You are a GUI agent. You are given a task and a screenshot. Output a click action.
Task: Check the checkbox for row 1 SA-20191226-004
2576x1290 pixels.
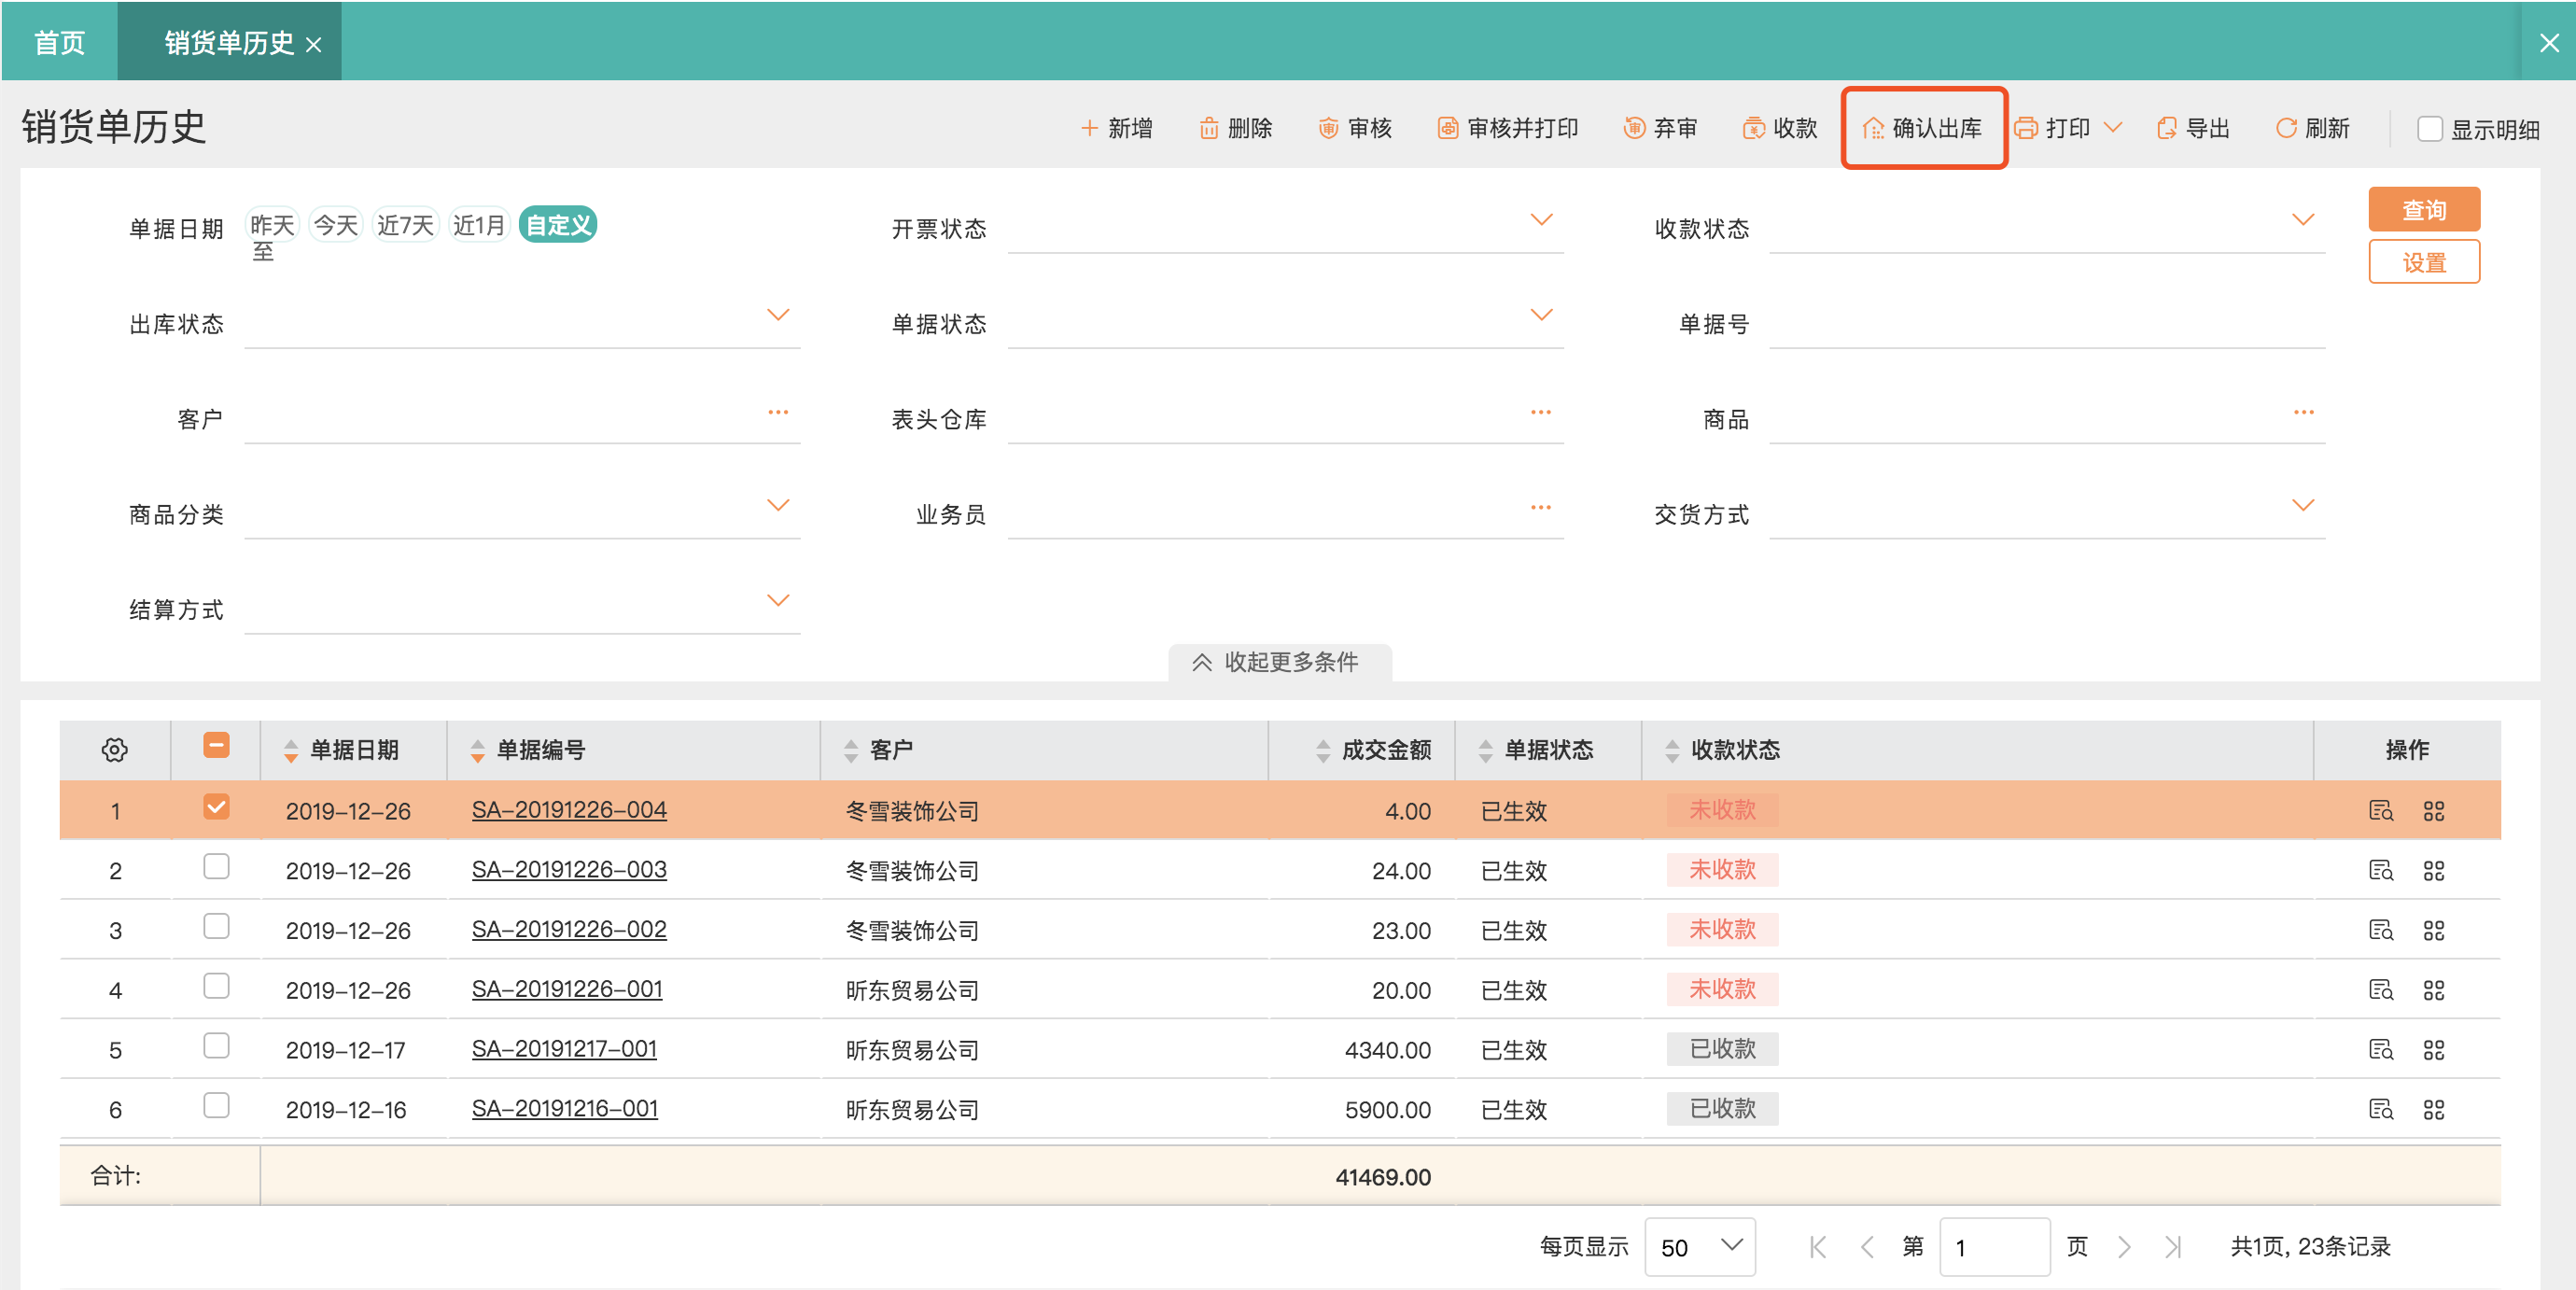216,806
